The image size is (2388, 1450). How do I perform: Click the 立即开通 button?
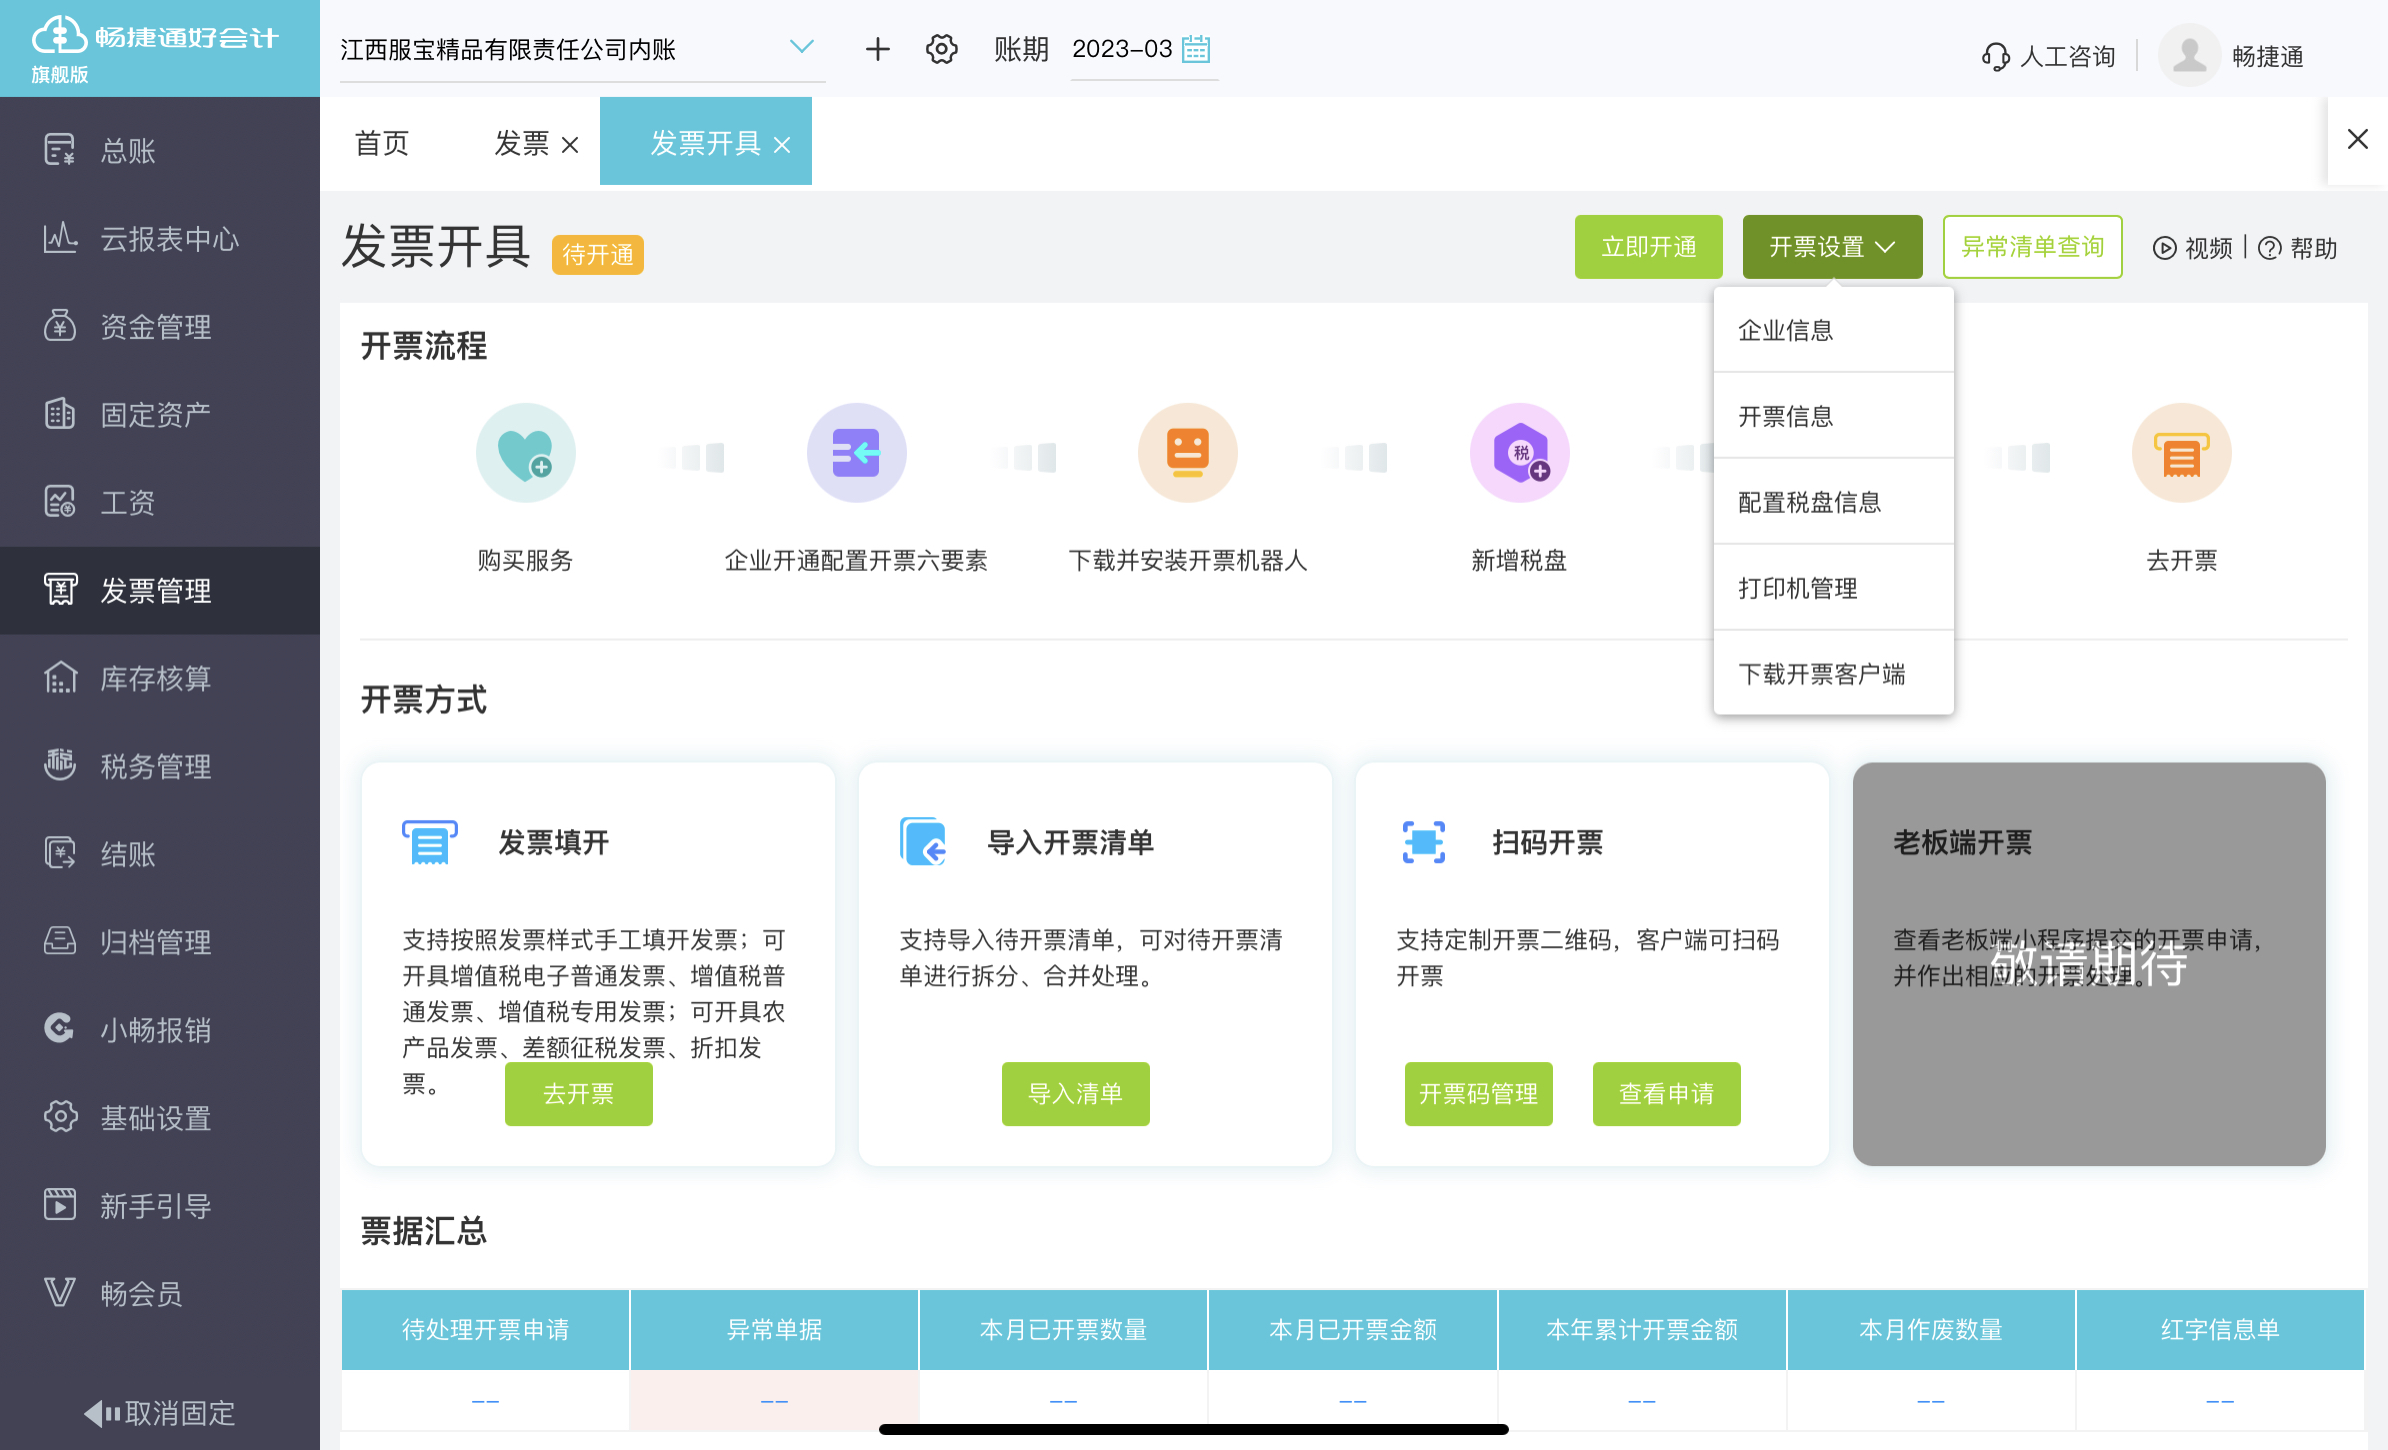(1646, 246)
